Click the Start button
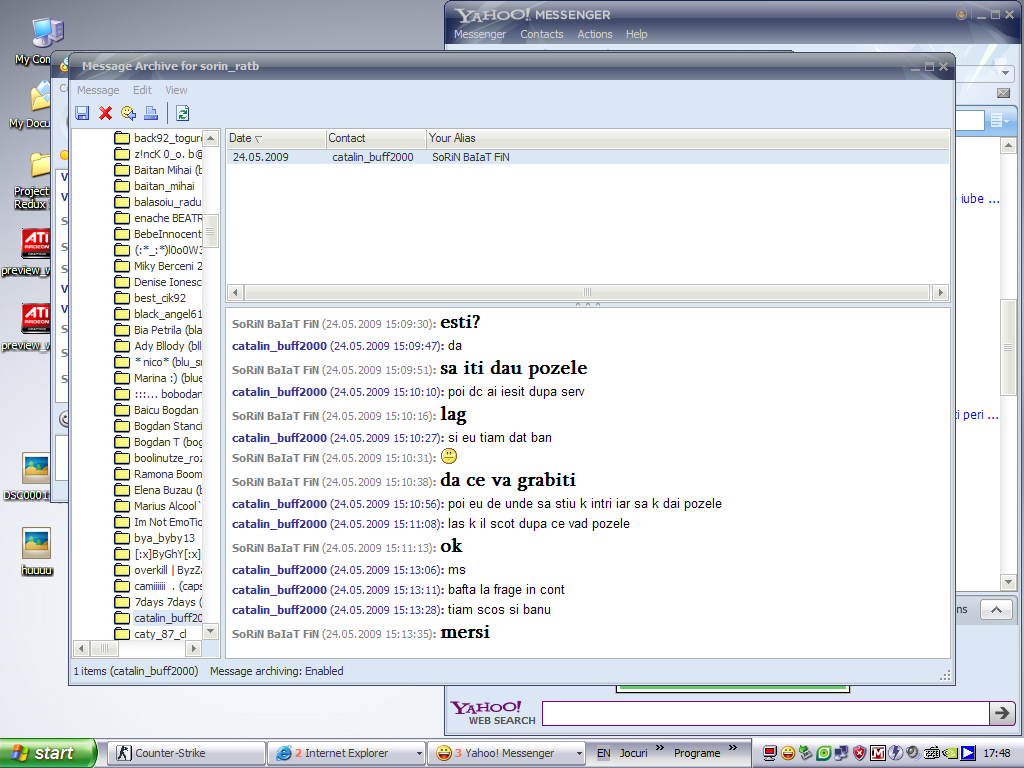 pos(48,753)
